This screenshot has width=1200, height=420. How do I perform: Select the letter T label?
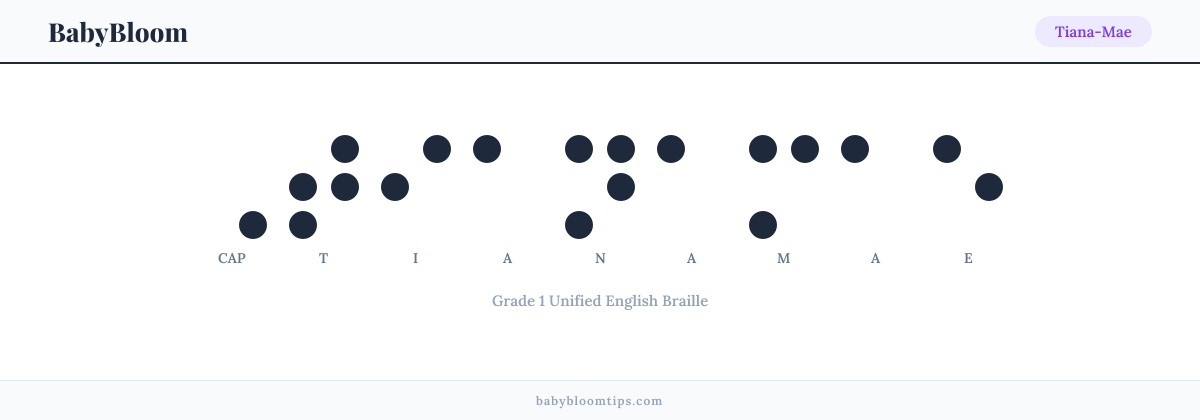(x=324, y=258)
